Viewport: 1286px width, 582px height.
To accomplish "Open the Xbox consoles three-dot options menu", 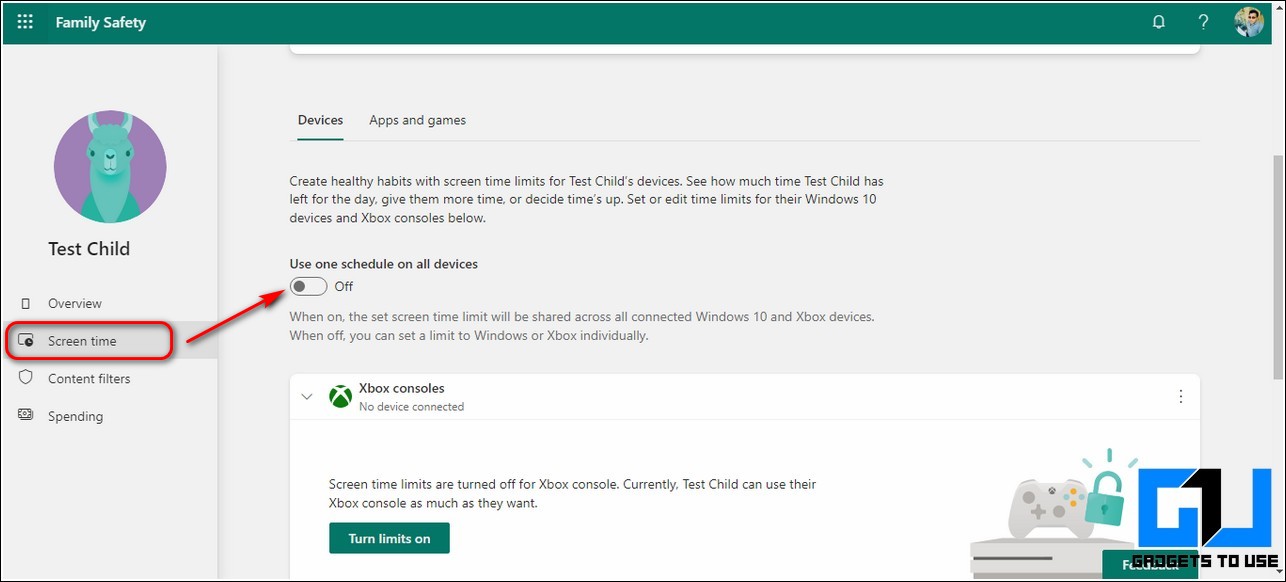I will [x=1180, y=397].
